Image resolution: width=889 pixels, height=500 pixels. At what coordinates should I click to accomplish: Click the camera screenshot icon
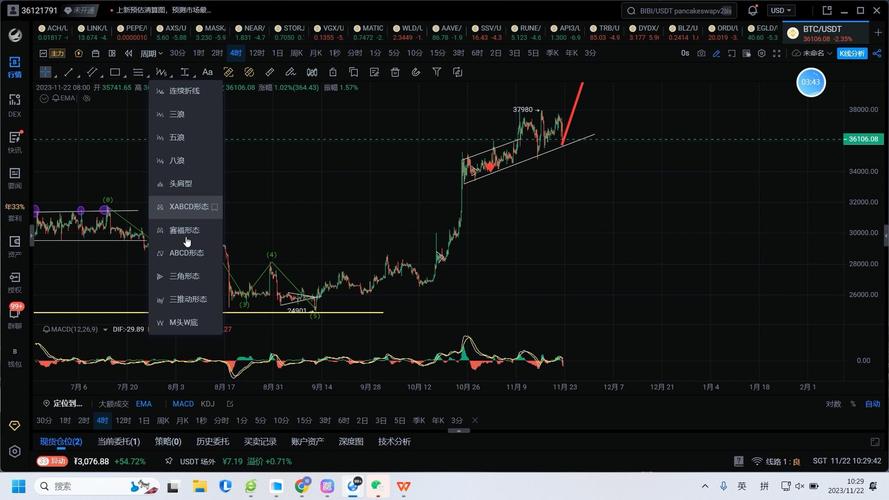tap(701, 53)
